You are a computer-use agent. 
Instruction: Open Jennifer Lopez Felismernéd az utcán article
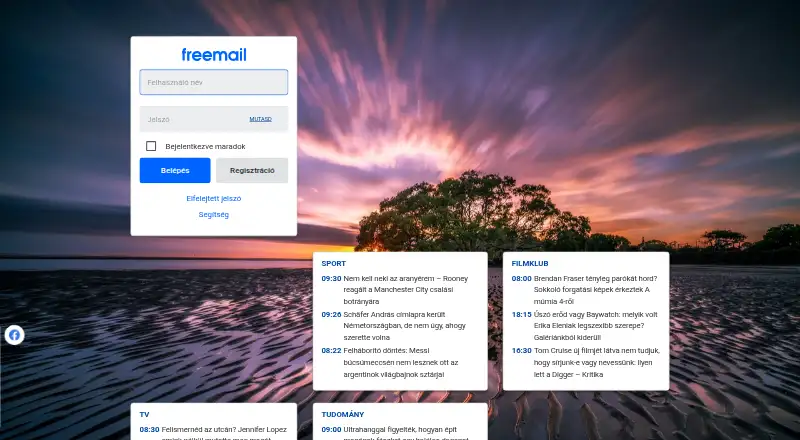(224, 433)
